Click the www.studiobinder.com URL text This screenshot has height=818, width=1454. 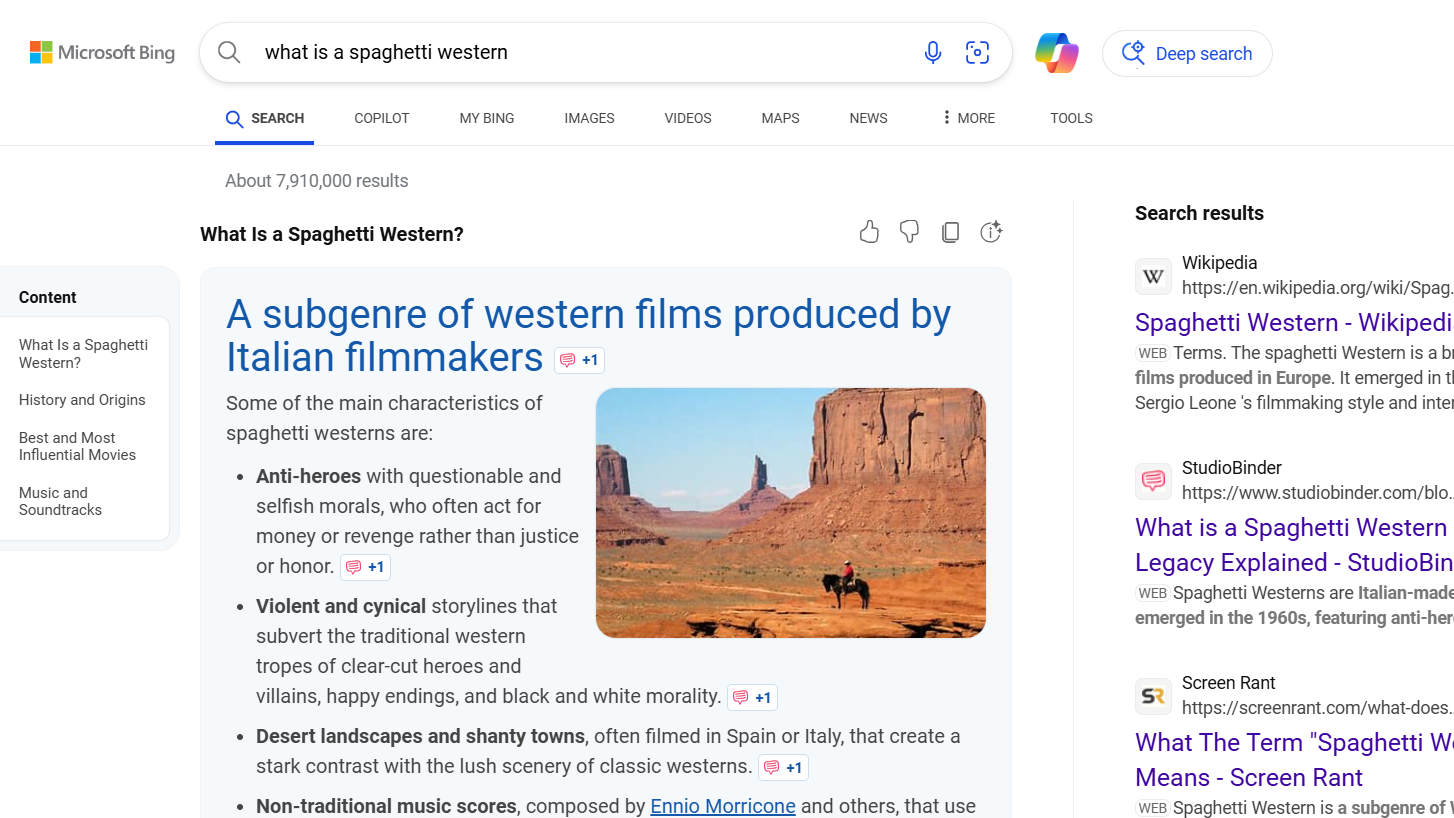[1317, 493]
